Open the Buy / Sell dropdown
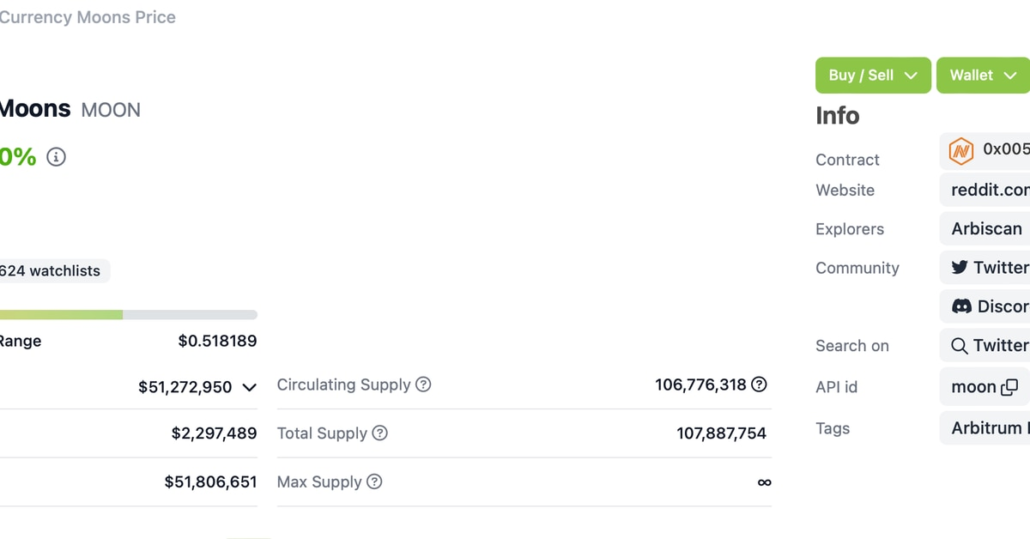1030x539 pixels. pos(873,75)
